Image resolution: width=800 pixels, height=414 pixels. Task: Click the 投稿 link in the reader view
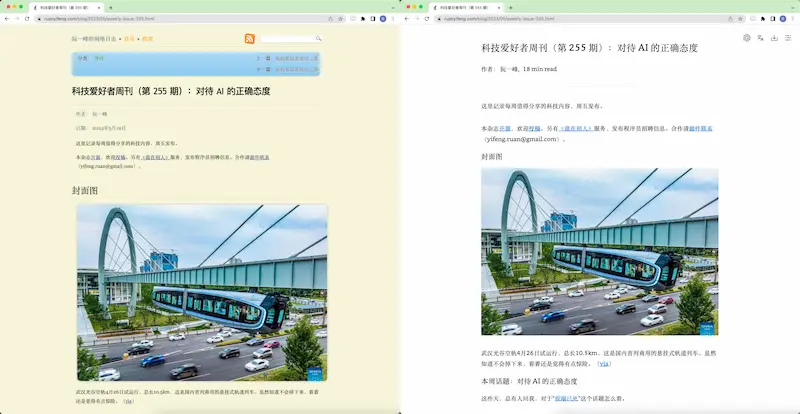tap(535, 129)
